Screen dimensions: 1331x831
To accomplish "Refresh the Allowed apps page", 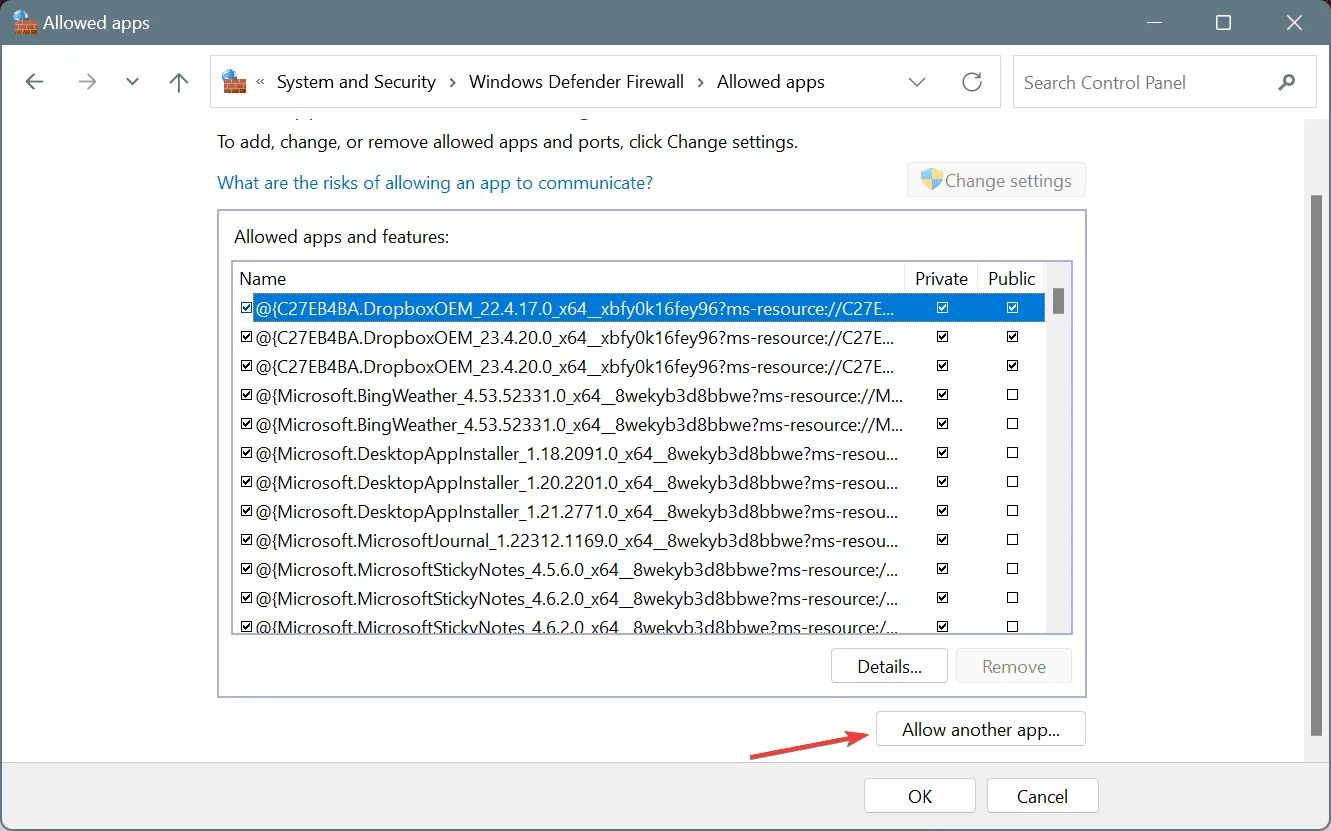I will (972, 82).
